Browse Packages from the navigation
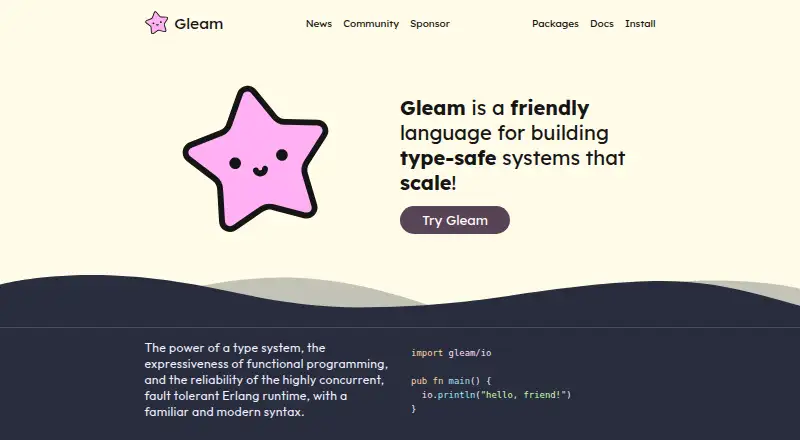800x440 pixels. (x=555, y=23)
